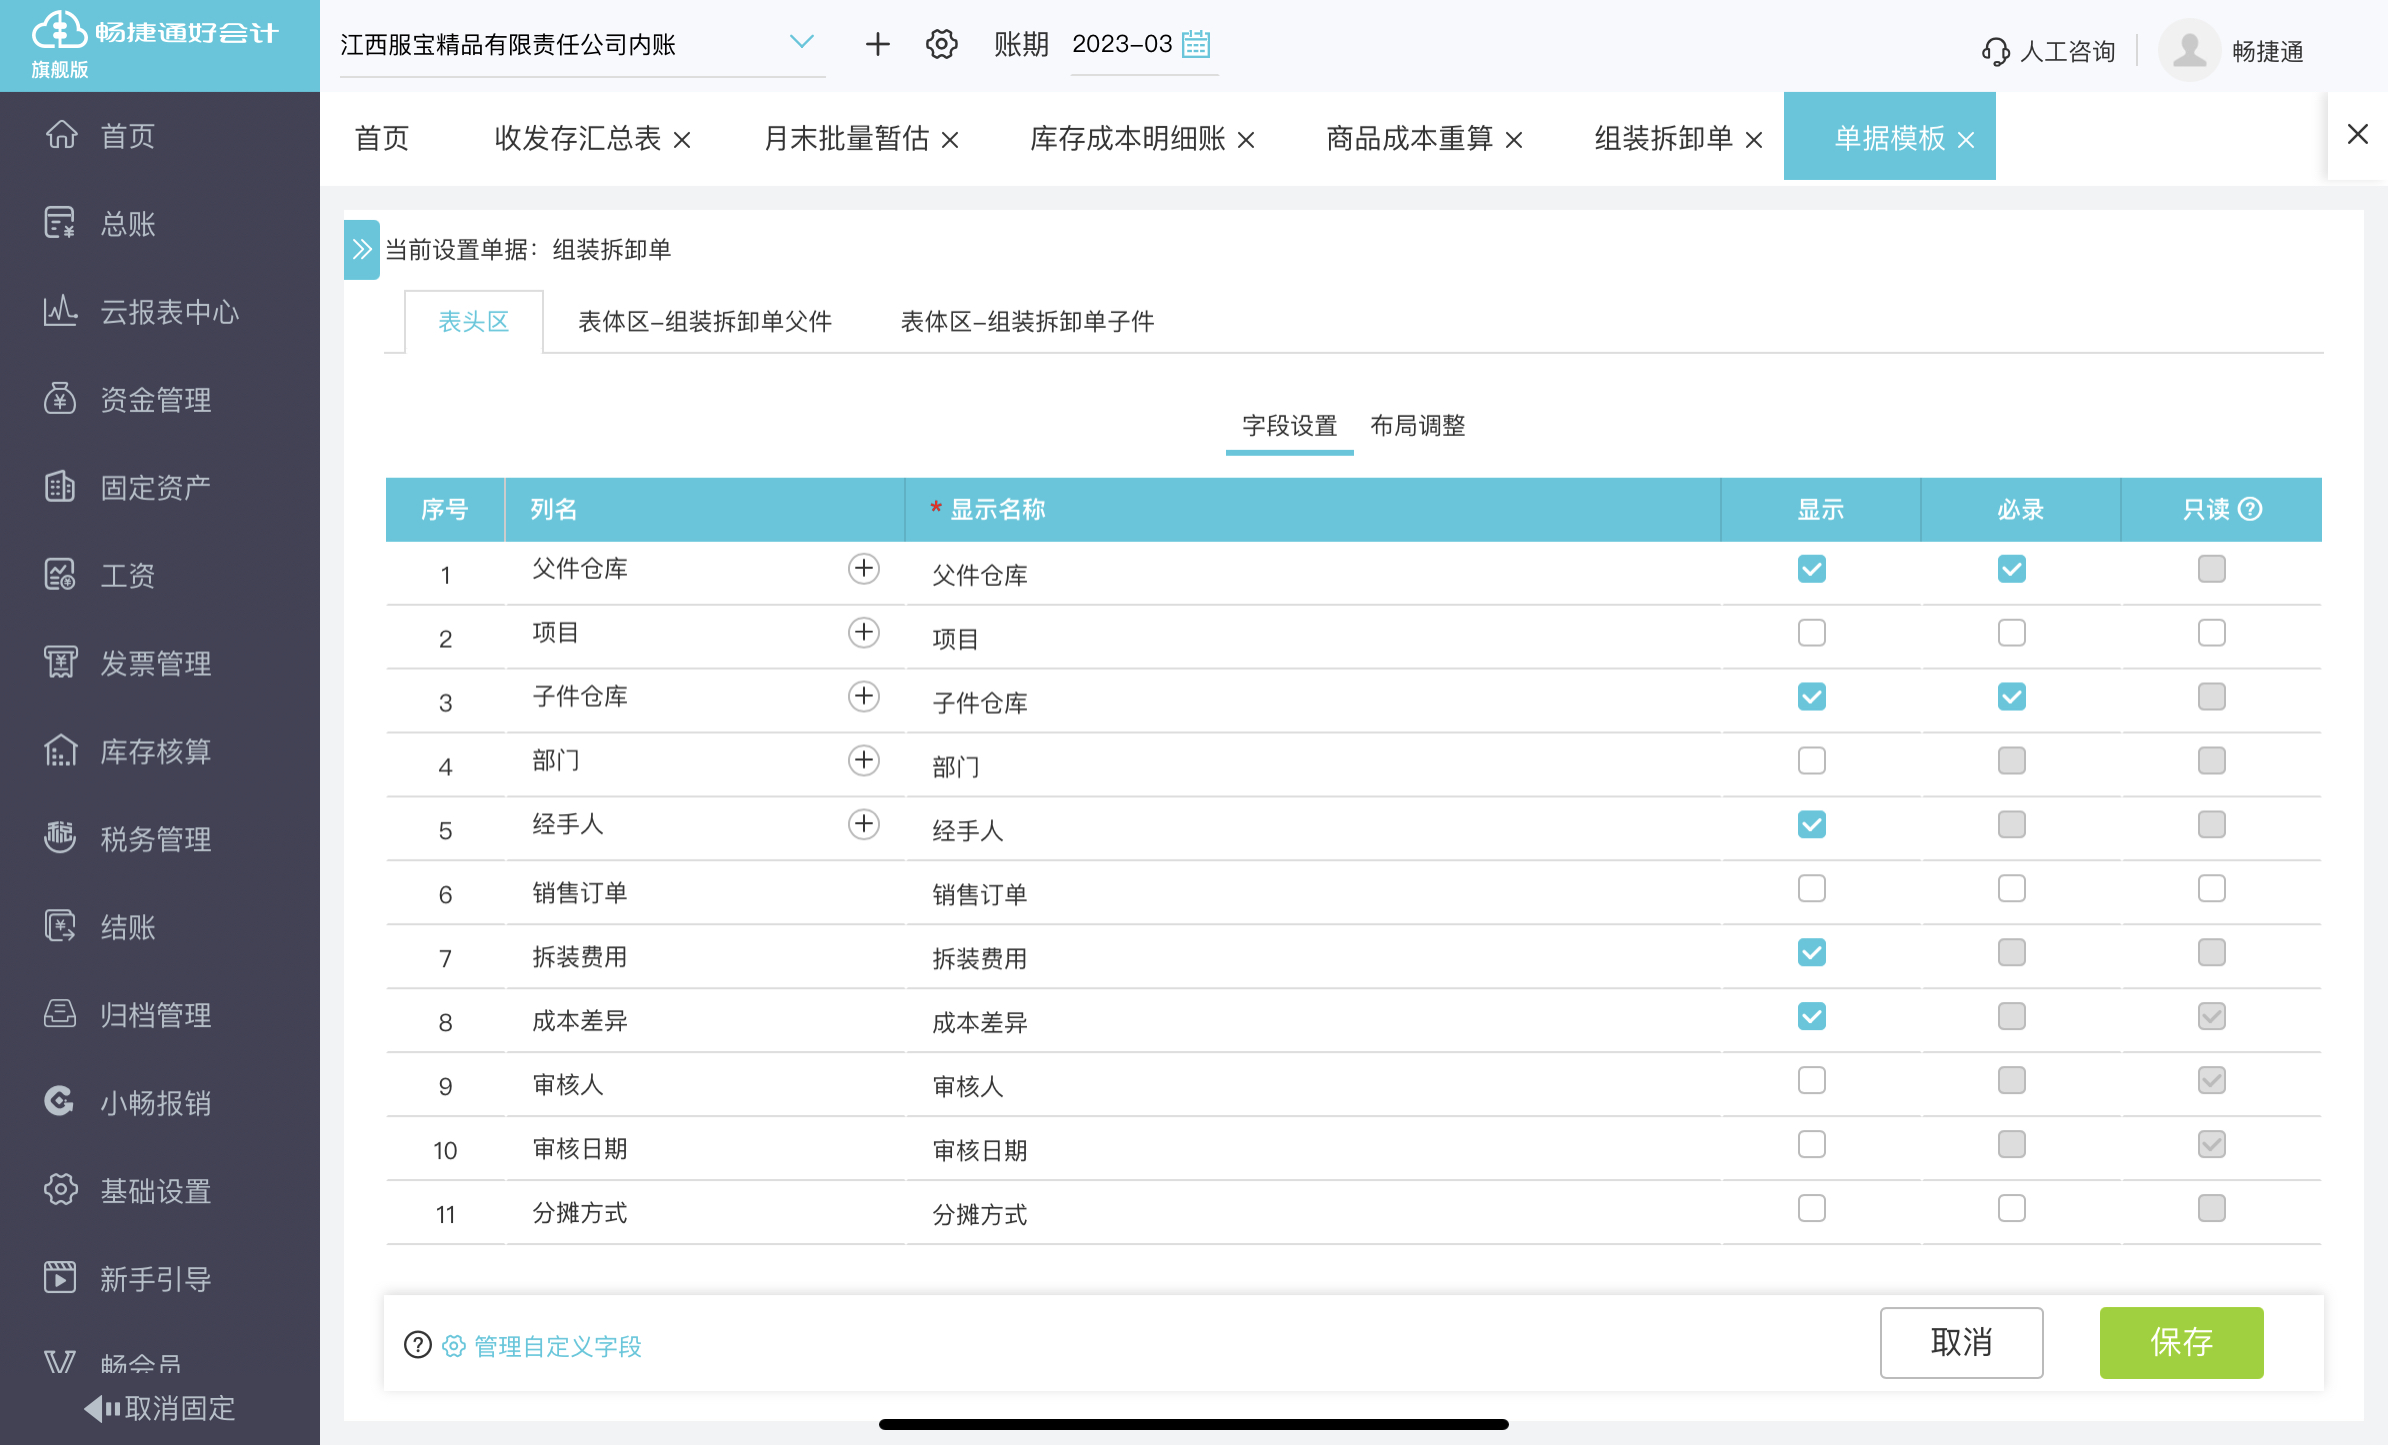
Task: Click 保存 button to save settings
Action: [2185, 1344]
